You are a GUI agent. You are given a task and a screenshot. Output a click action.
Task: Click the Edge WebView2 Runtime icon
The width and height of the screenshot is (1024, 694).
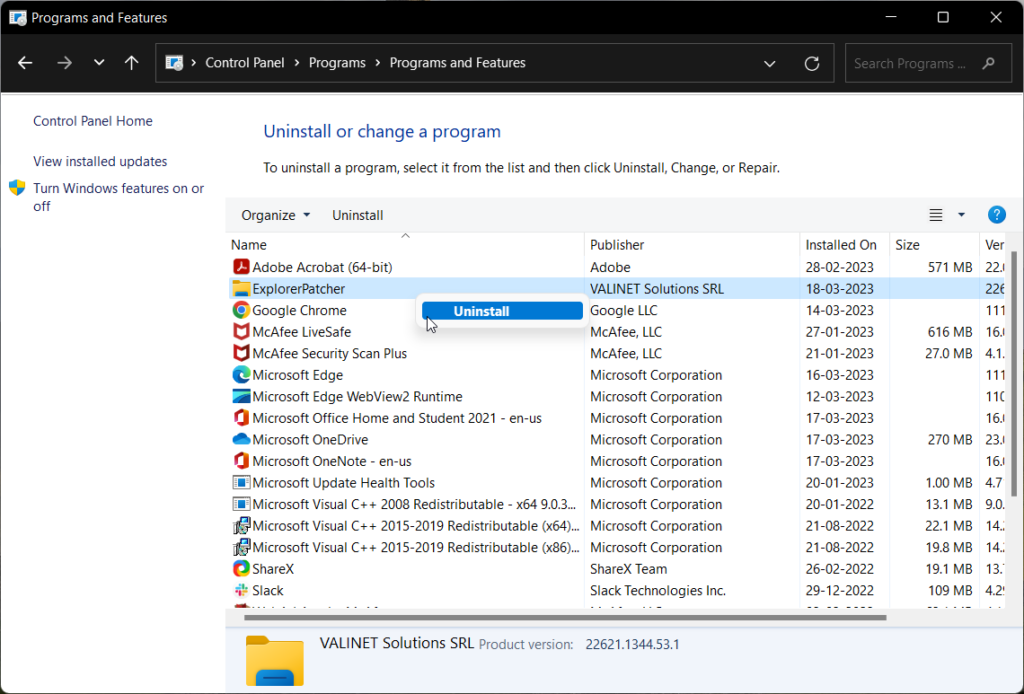(241, 396)
